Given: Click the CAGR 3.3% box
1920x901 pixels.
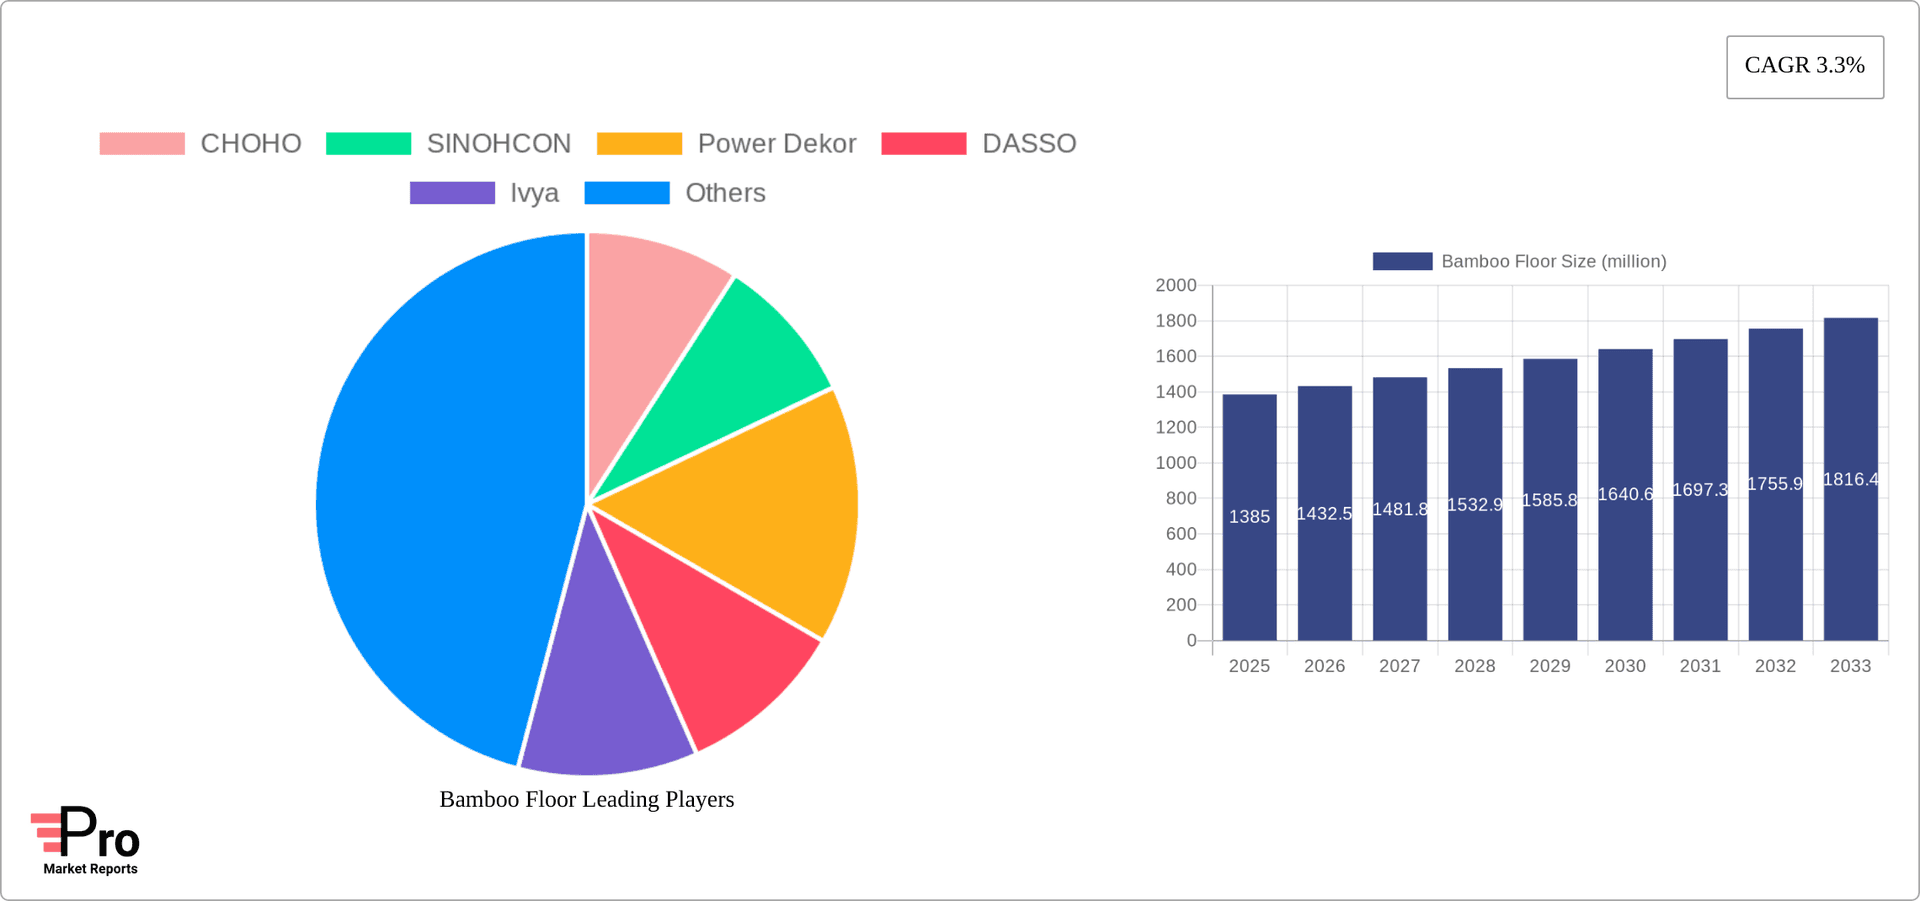Looking at the screenshot, I should coord(1804,65).
